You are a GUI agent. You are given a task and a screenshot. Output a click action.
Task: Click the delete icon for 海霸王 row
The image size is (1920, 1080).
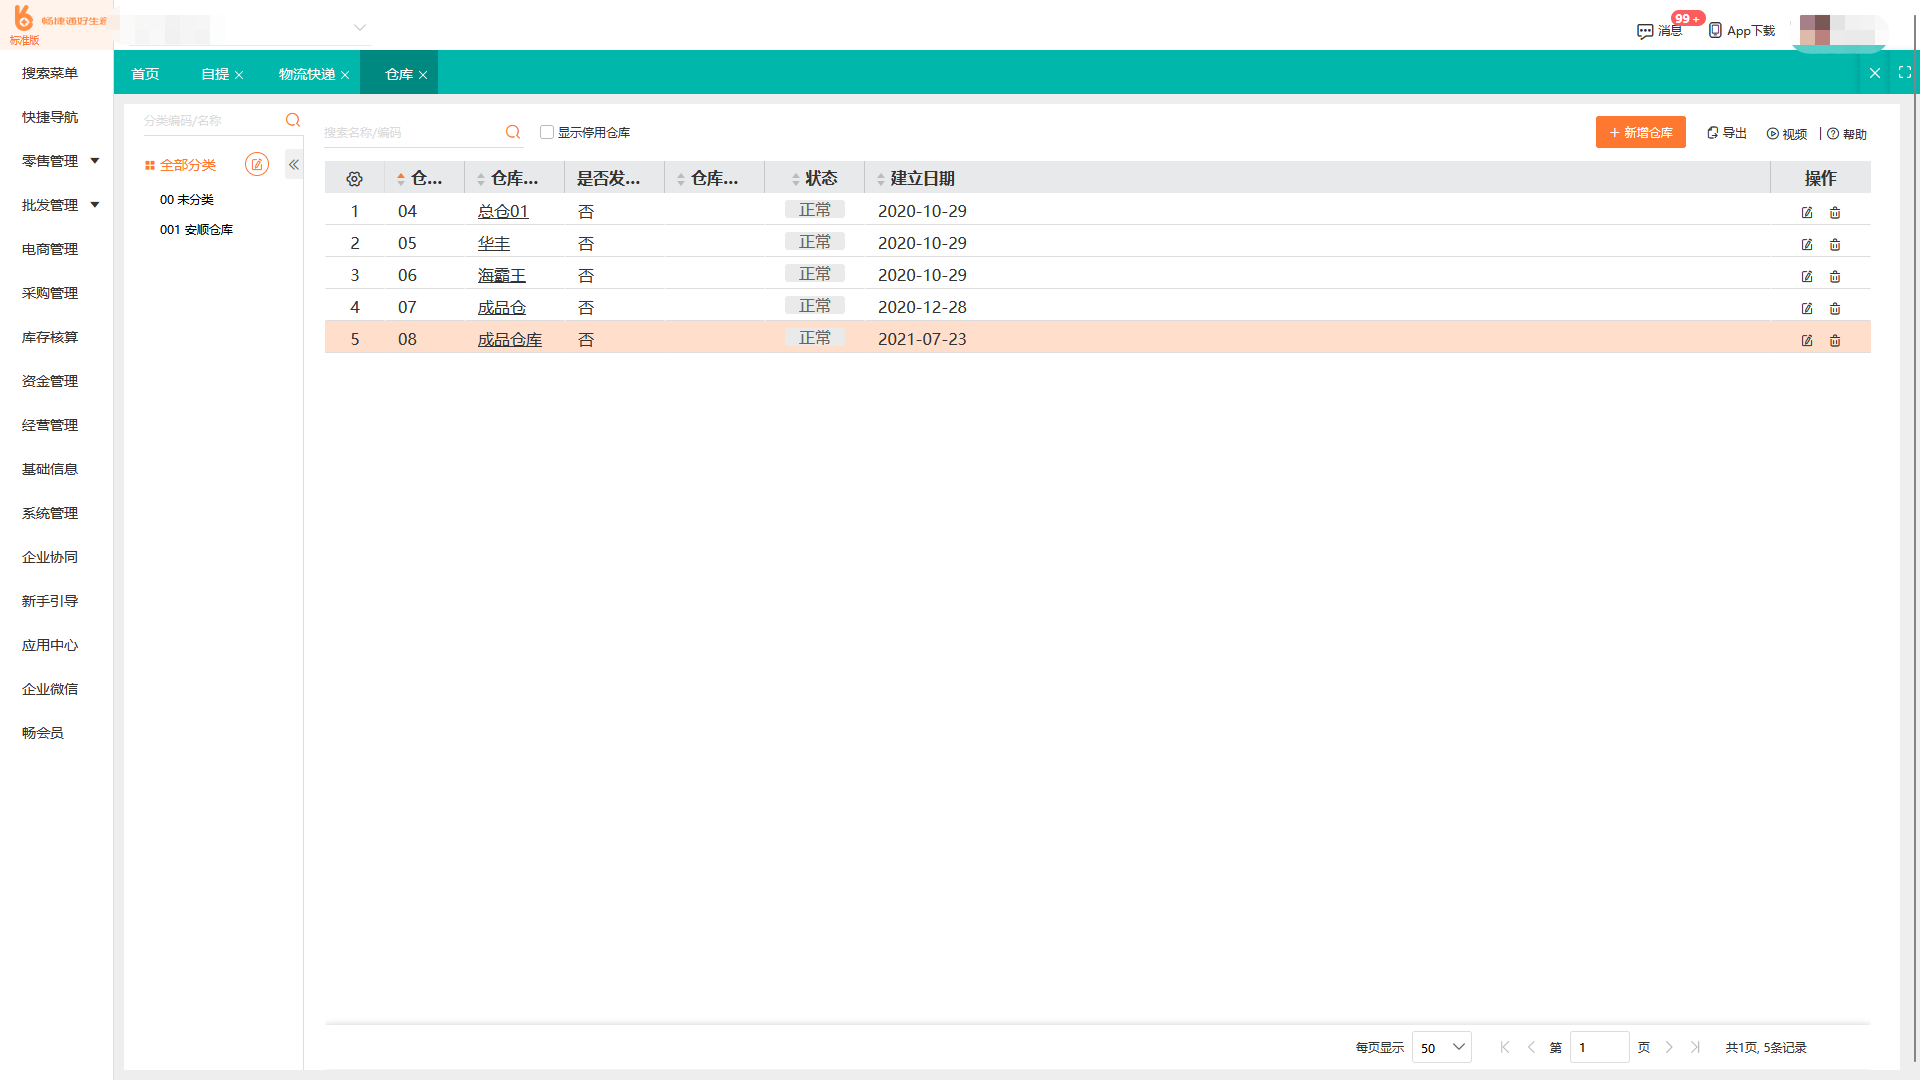tap(1836, 274)
